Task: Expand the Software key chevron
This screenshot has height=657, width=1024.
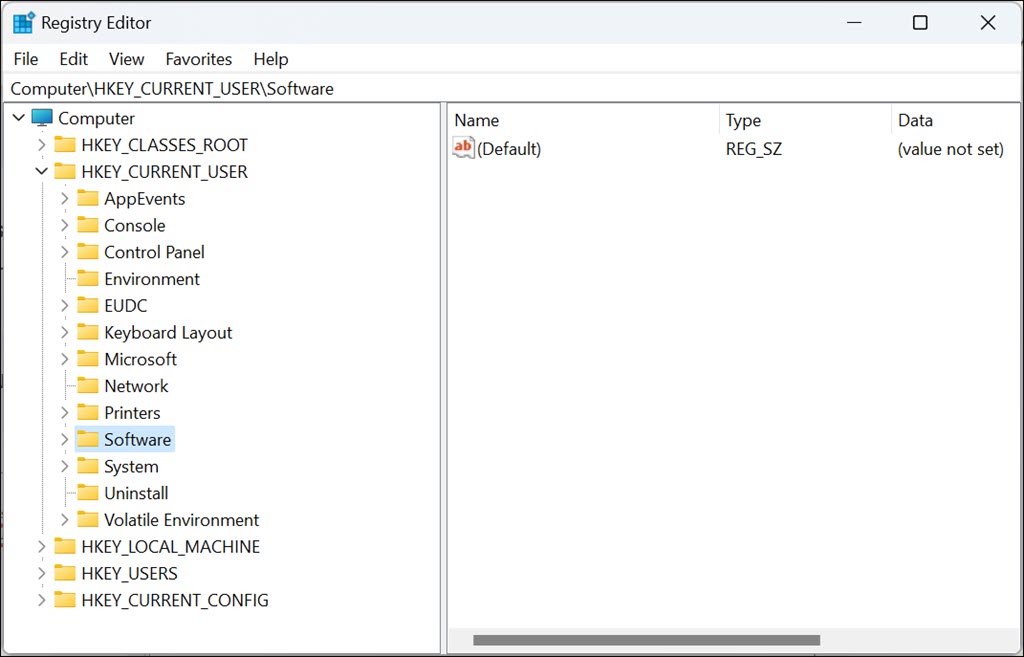Action: click(65, 439)
